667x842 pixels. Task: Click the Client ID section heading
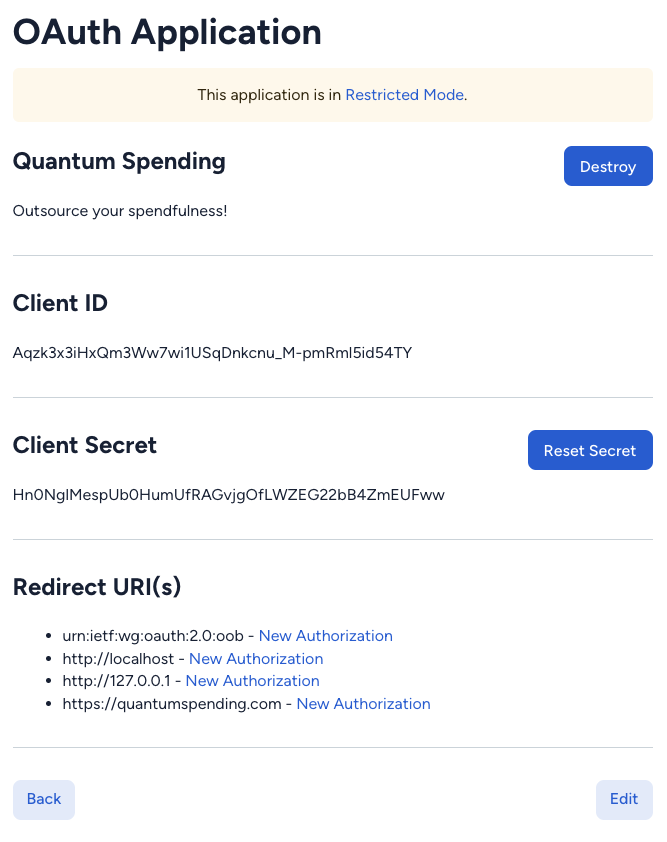(x=60, y=303)
